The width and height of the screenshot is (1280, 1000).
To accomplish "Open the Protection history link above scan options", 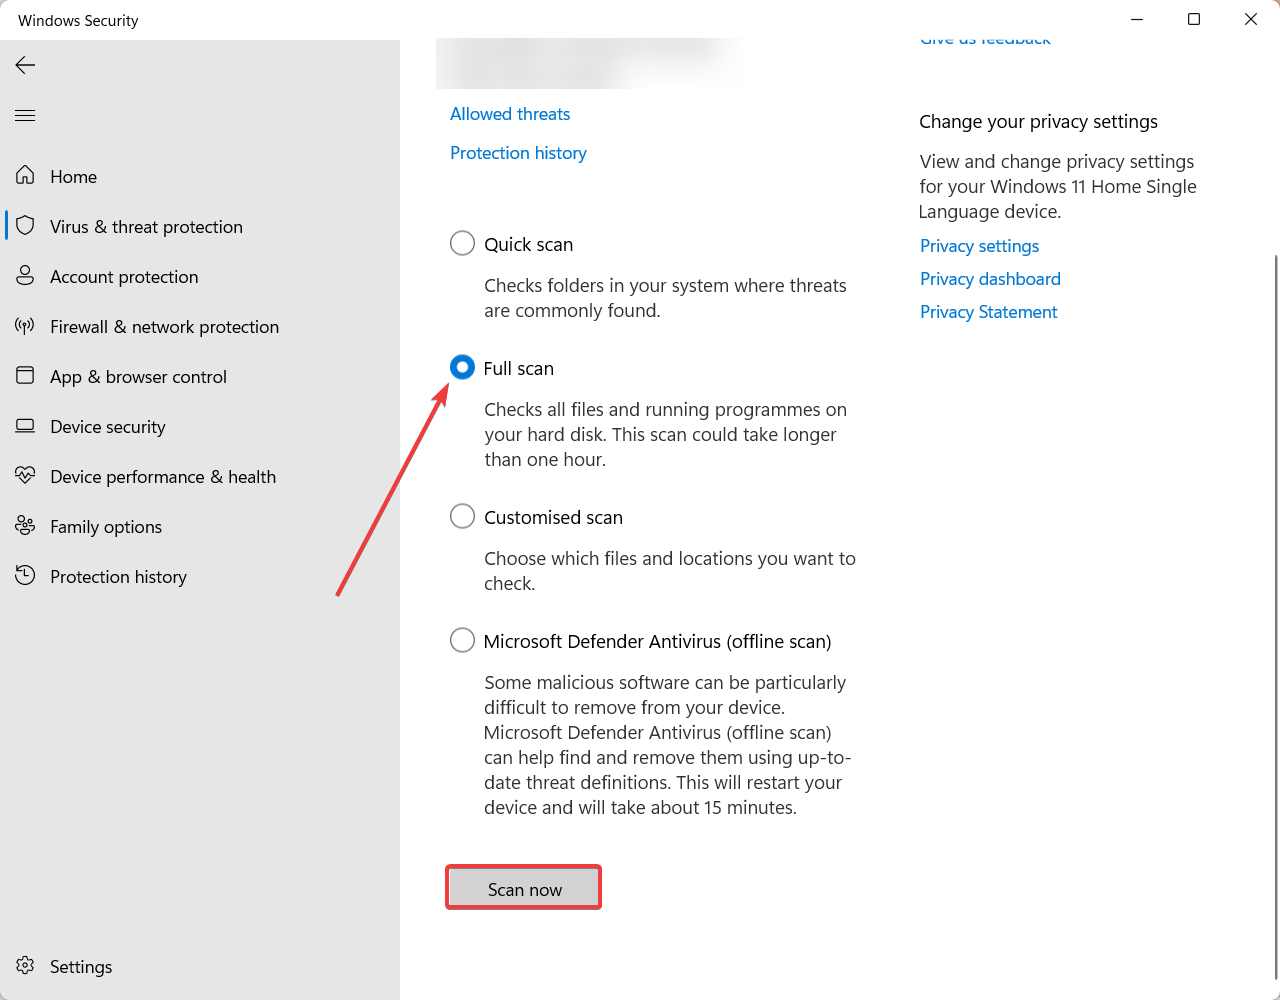I will coord(518,153).
